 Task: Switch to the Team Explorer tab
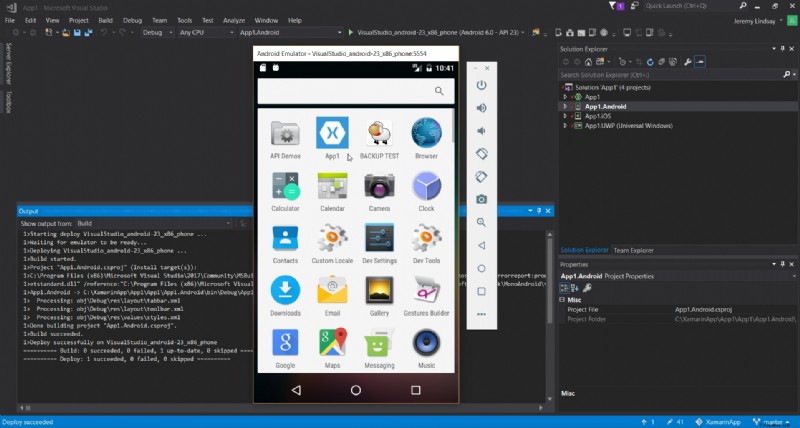tap(633, 249)
